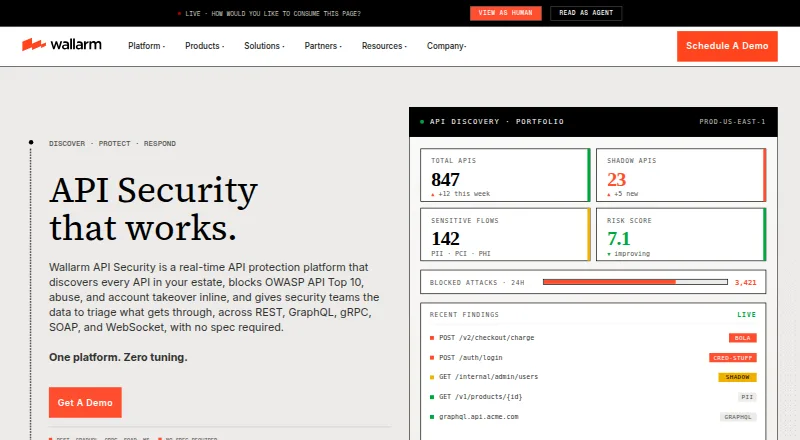
Task: Click the Blocked Attacks progress bar
Action: coord(635,282)
